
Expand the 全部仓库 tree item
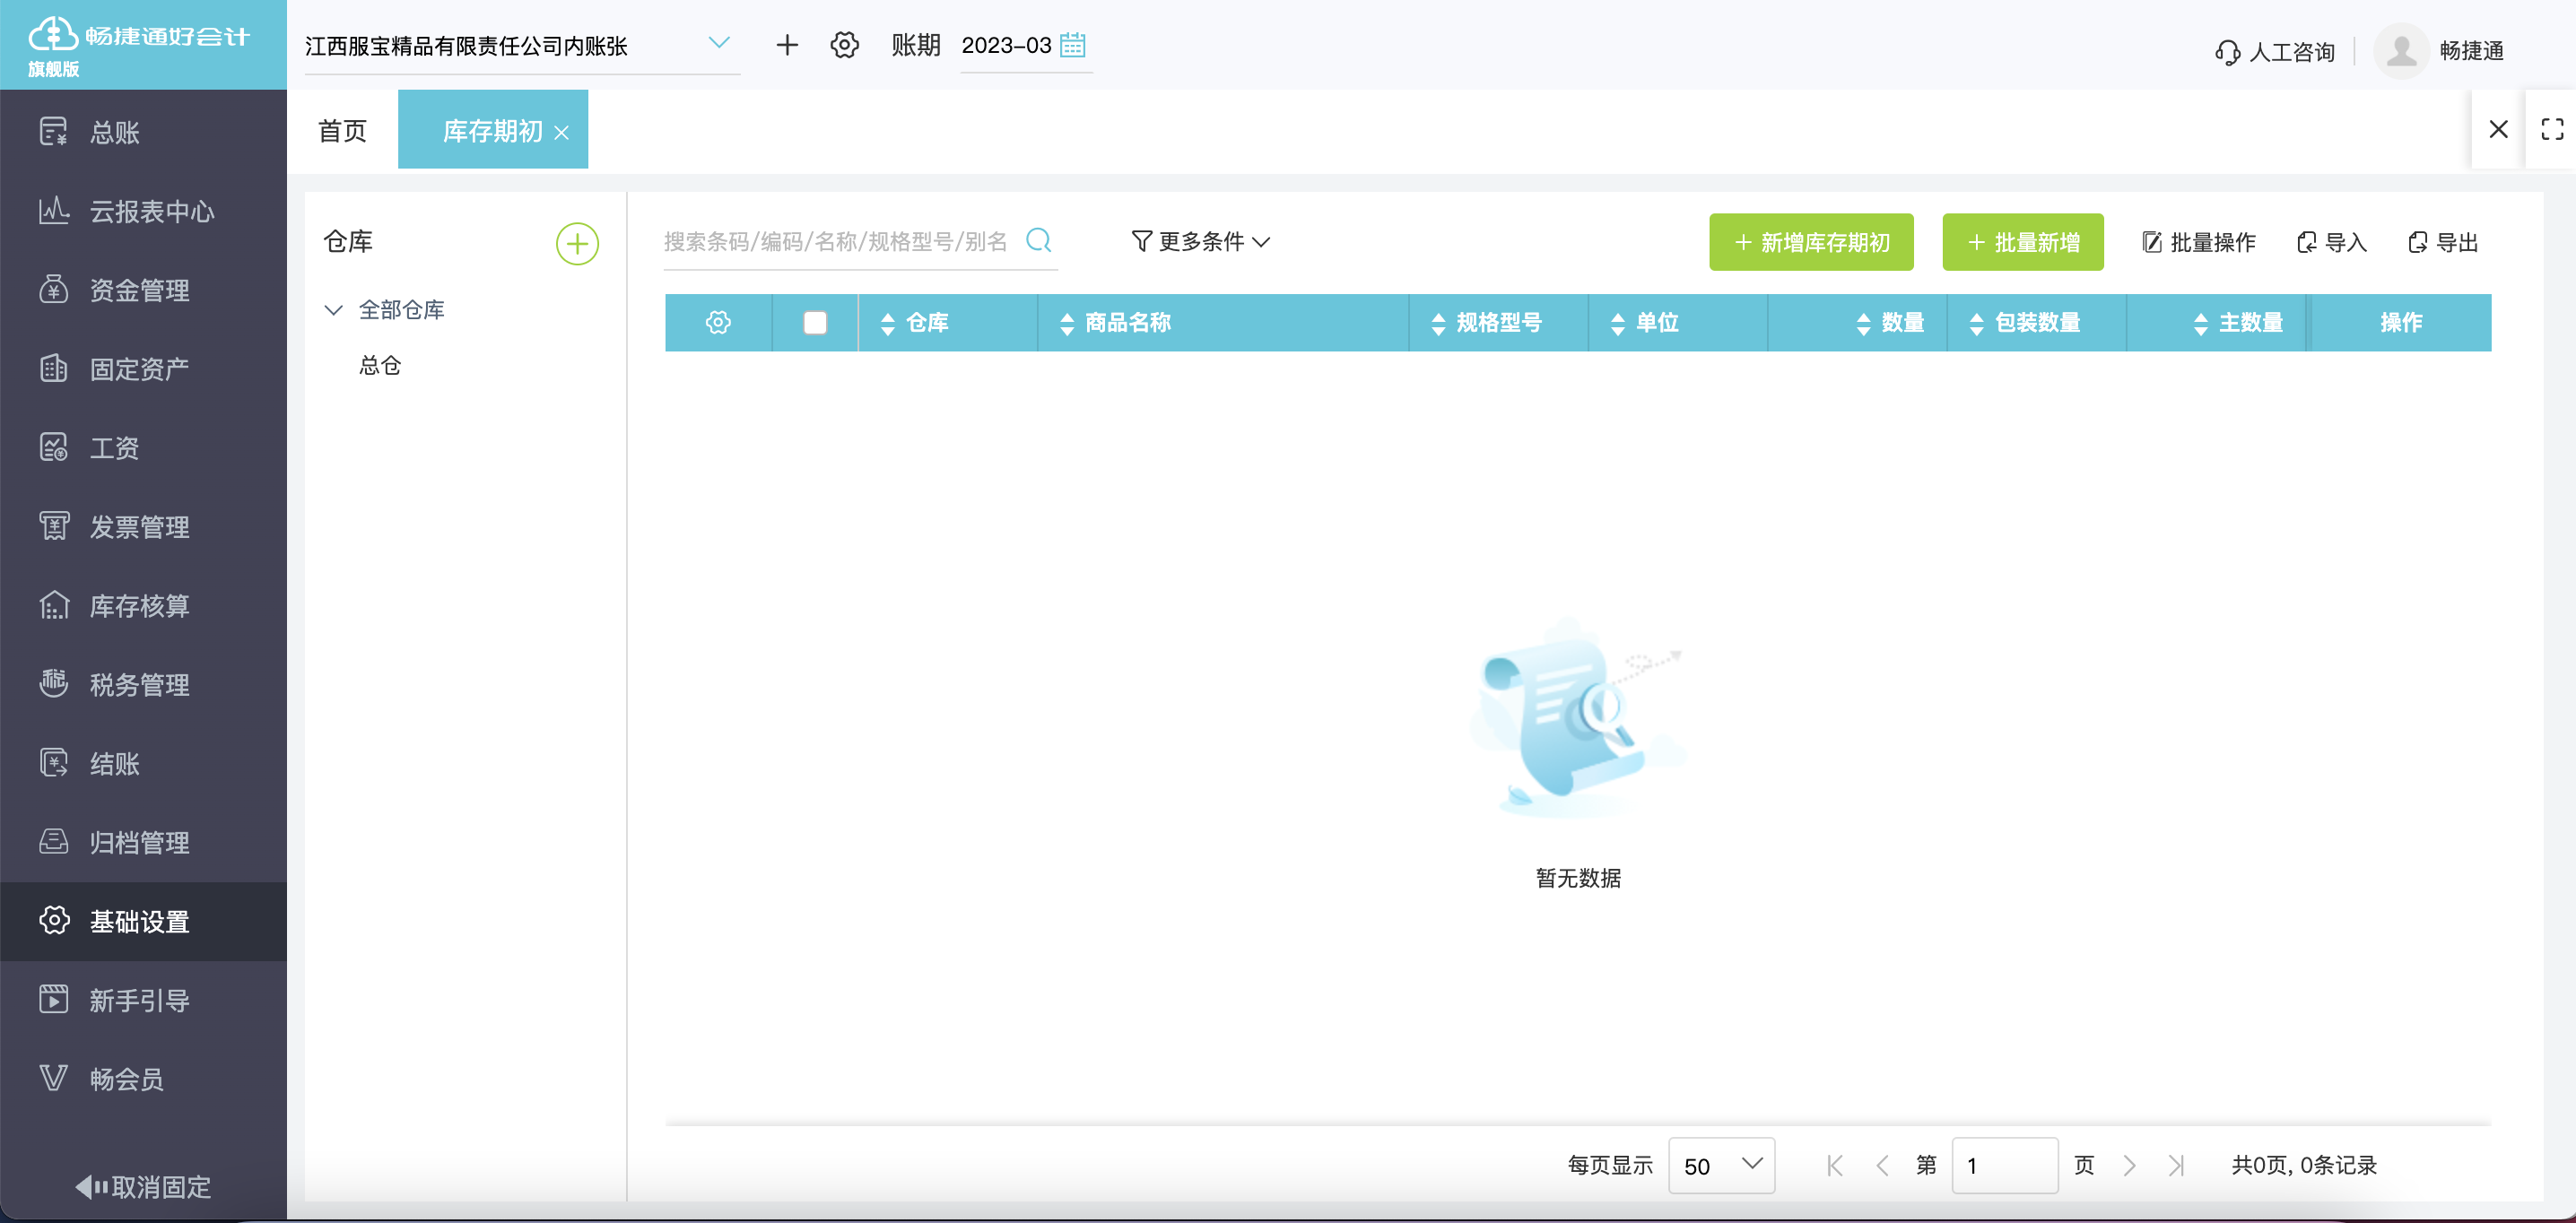pyautogui.click(x=335, y=308)
